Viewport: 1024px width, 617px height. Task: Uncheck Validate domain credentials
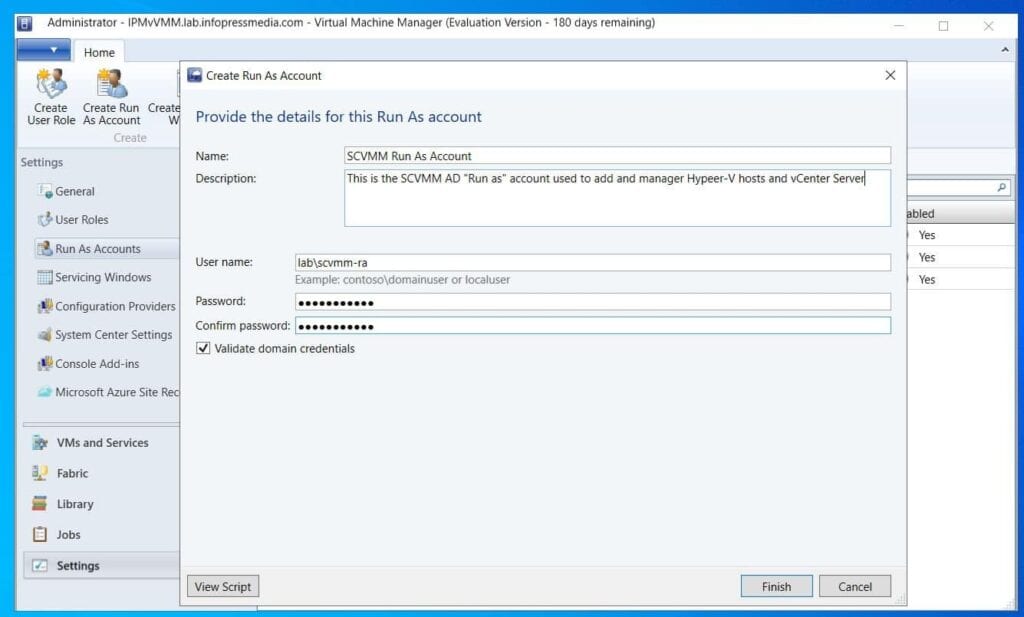pyautogui.click(x=203, y=348)
